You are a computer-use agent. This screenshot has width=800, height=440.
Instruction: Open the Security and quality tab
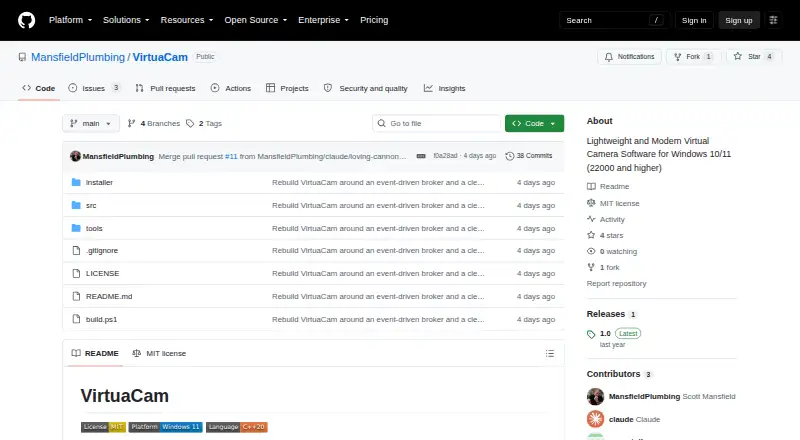[x=366, y=88]
